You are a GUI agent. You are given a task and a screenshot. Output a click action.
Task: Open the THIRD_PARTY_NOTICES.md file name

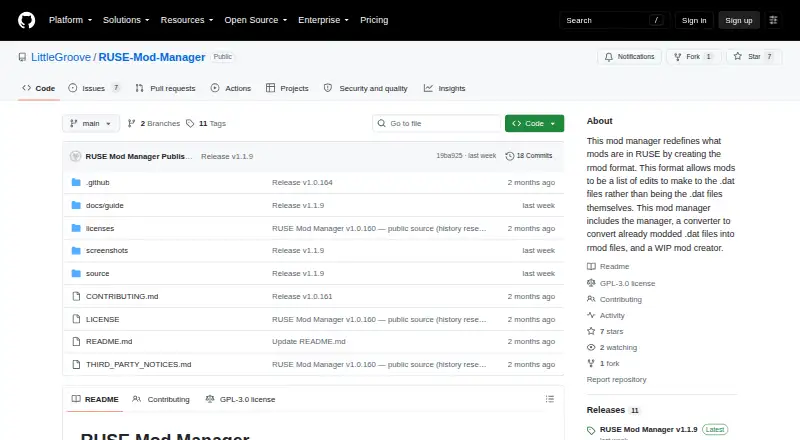tap(138, 364)
